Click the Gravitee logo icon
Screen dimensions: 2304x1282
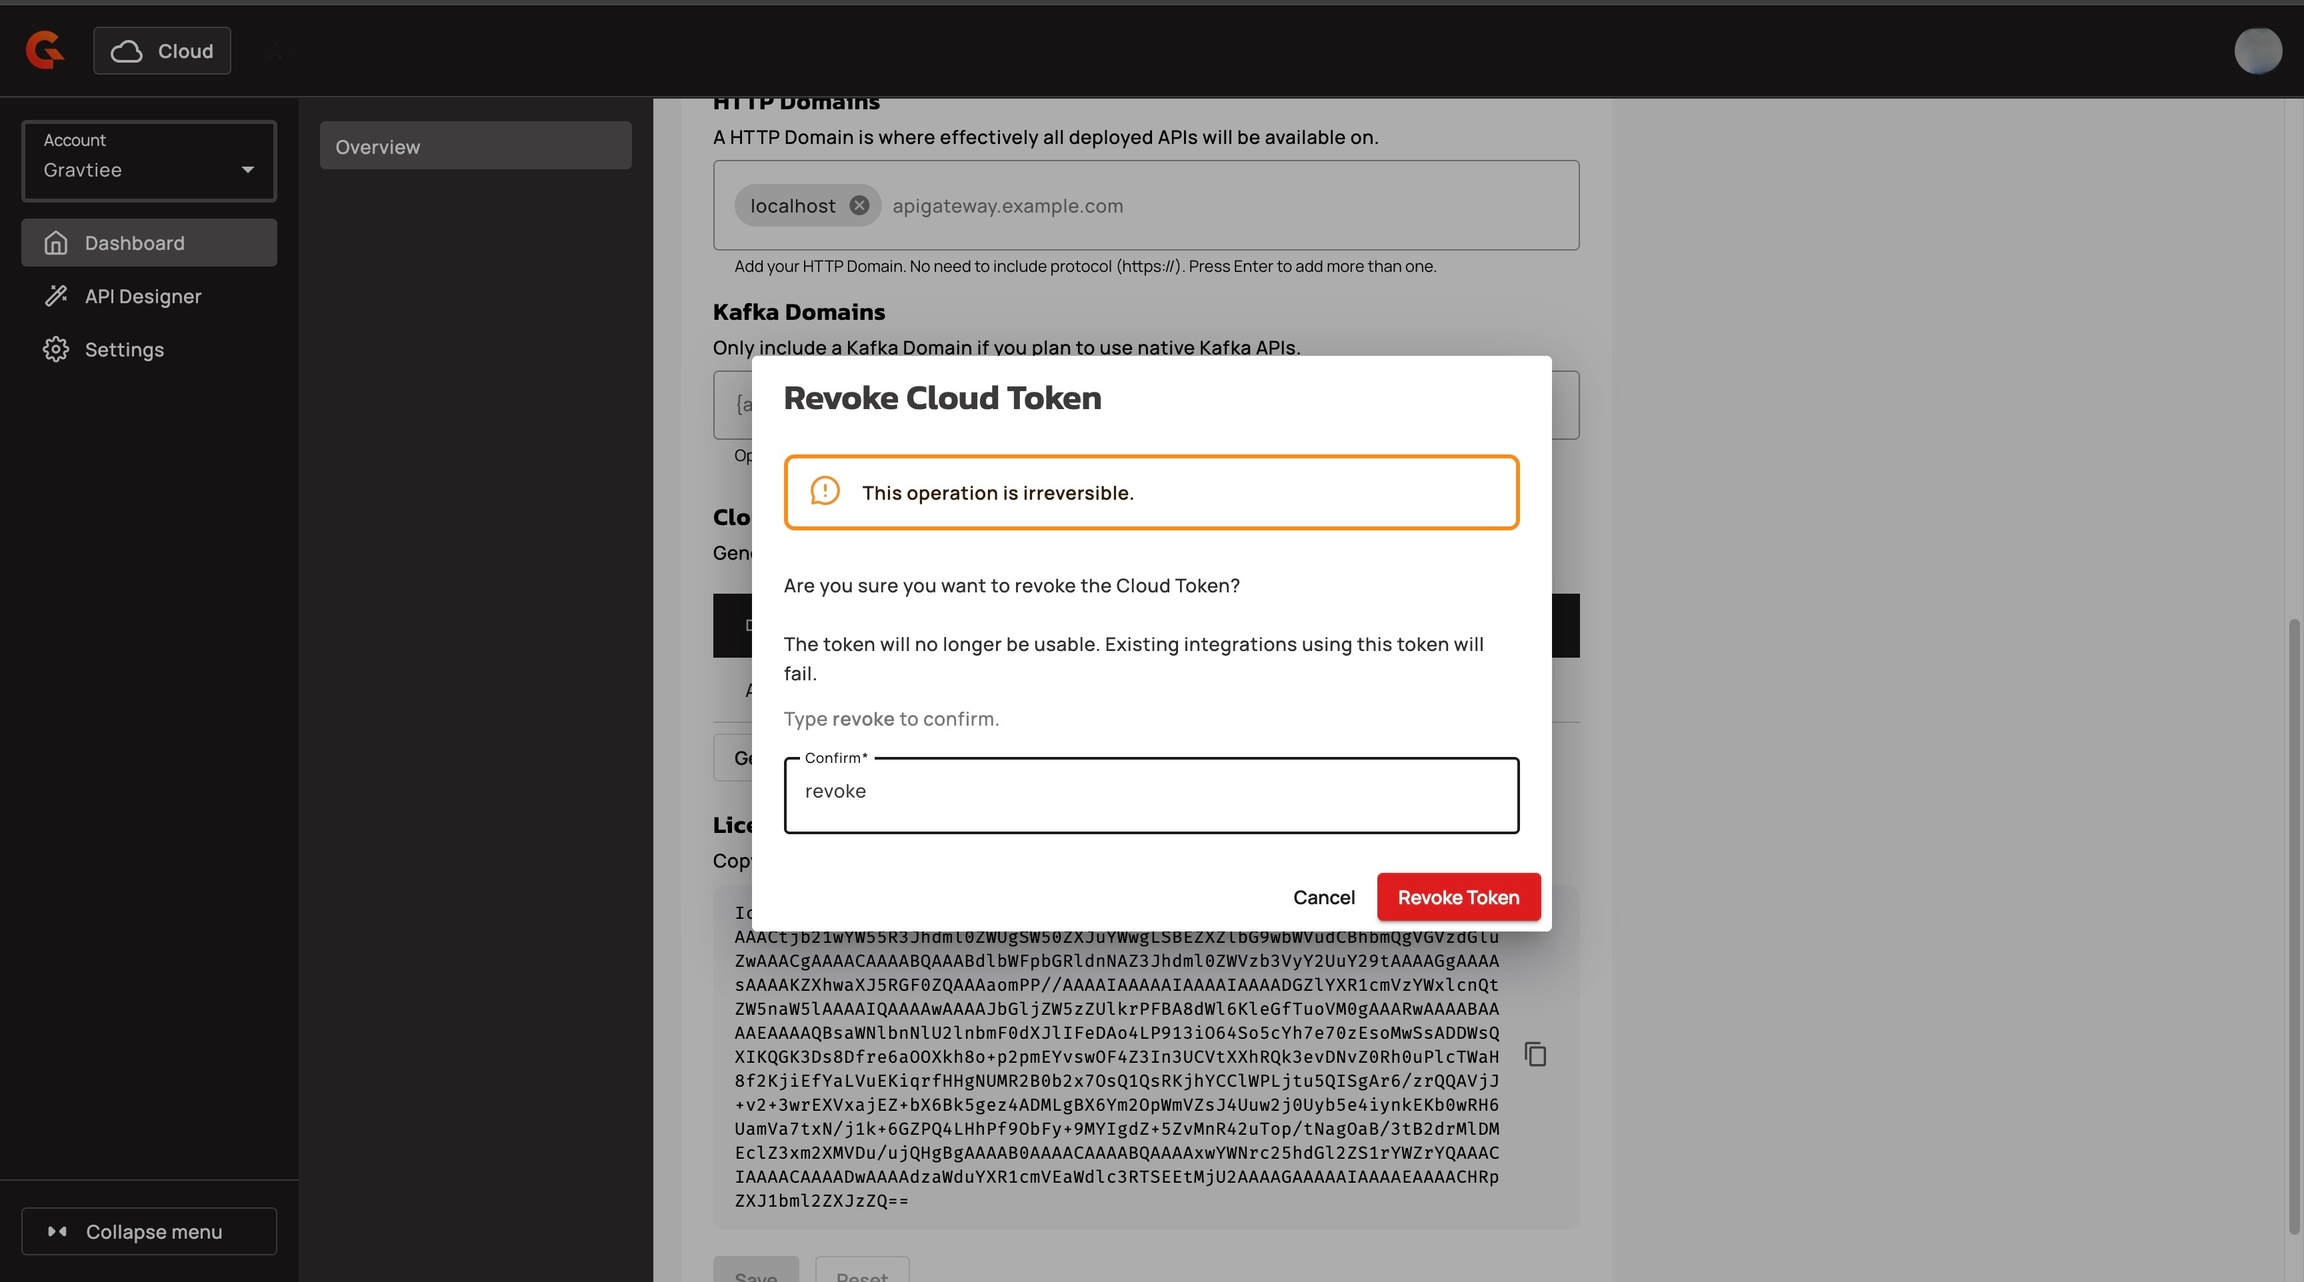tap(45, 50)
